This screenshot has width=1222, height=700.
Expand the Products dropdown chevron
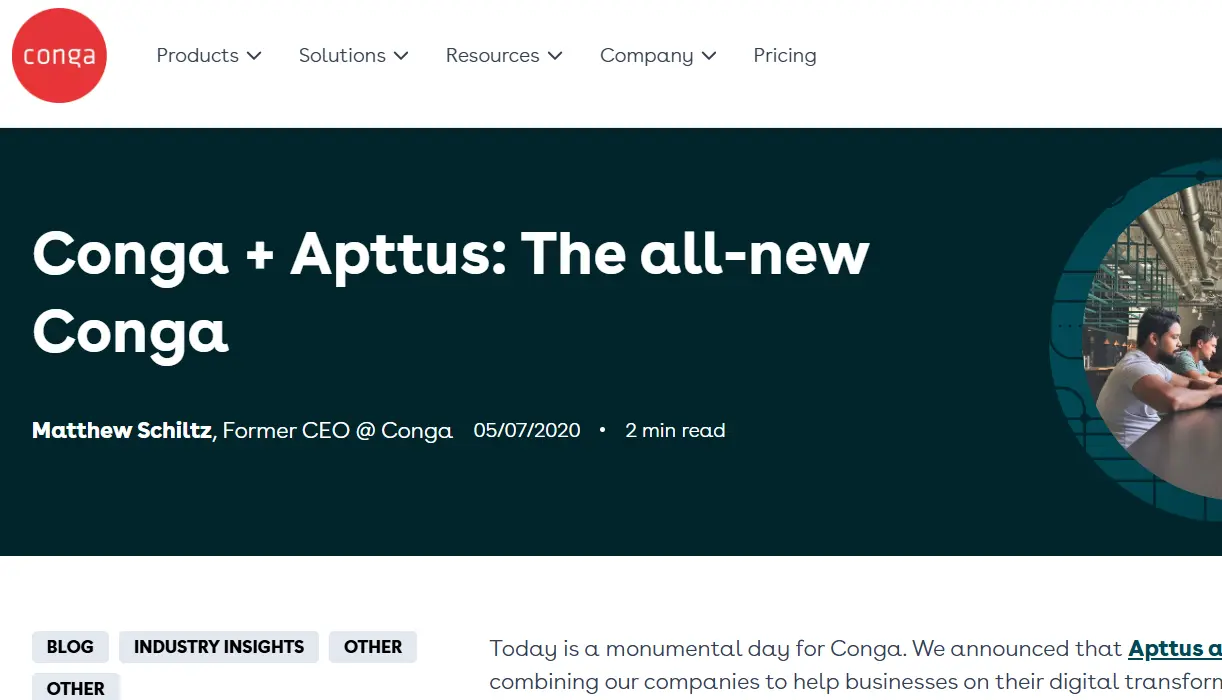tap(254, 56)
